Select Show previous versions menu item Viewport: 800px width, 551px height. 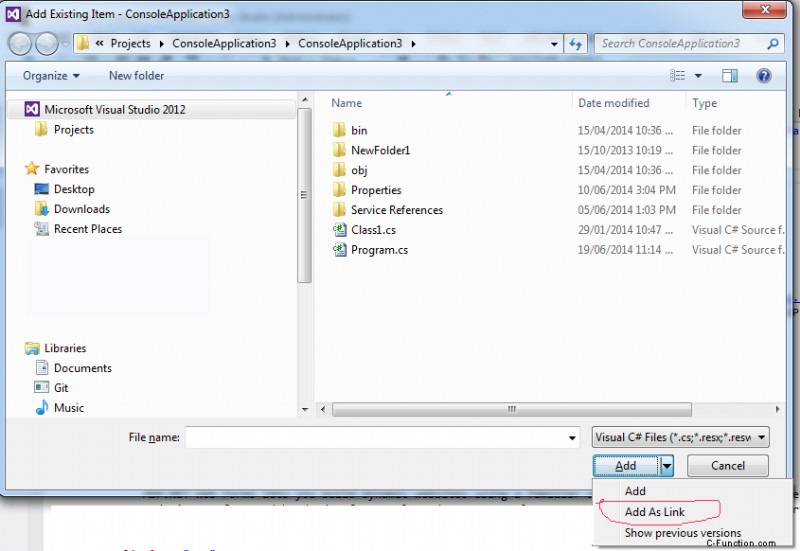[682, 533]
